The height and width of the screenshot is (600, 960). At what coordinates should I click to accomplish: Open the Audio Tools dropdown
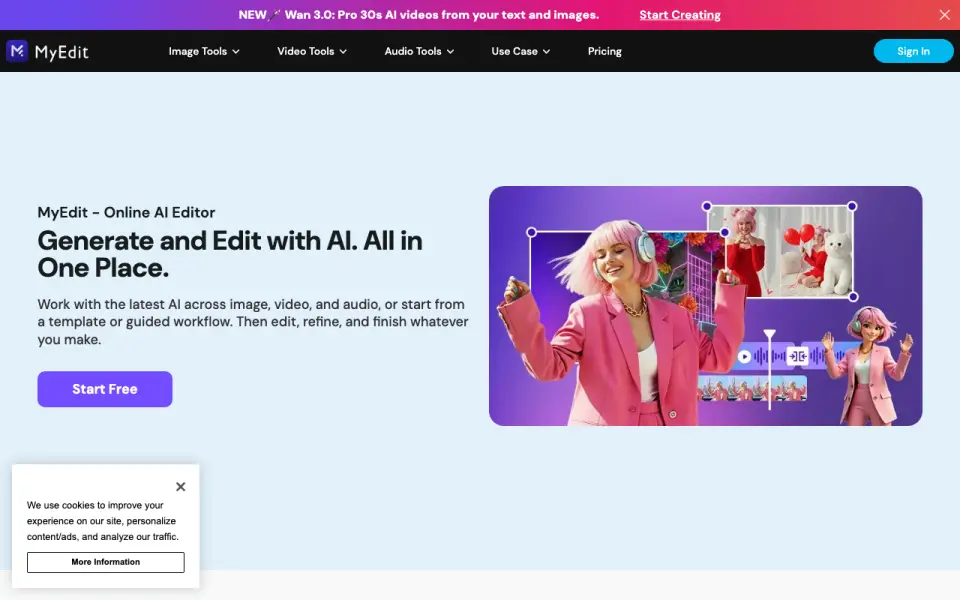pos(419,51)
